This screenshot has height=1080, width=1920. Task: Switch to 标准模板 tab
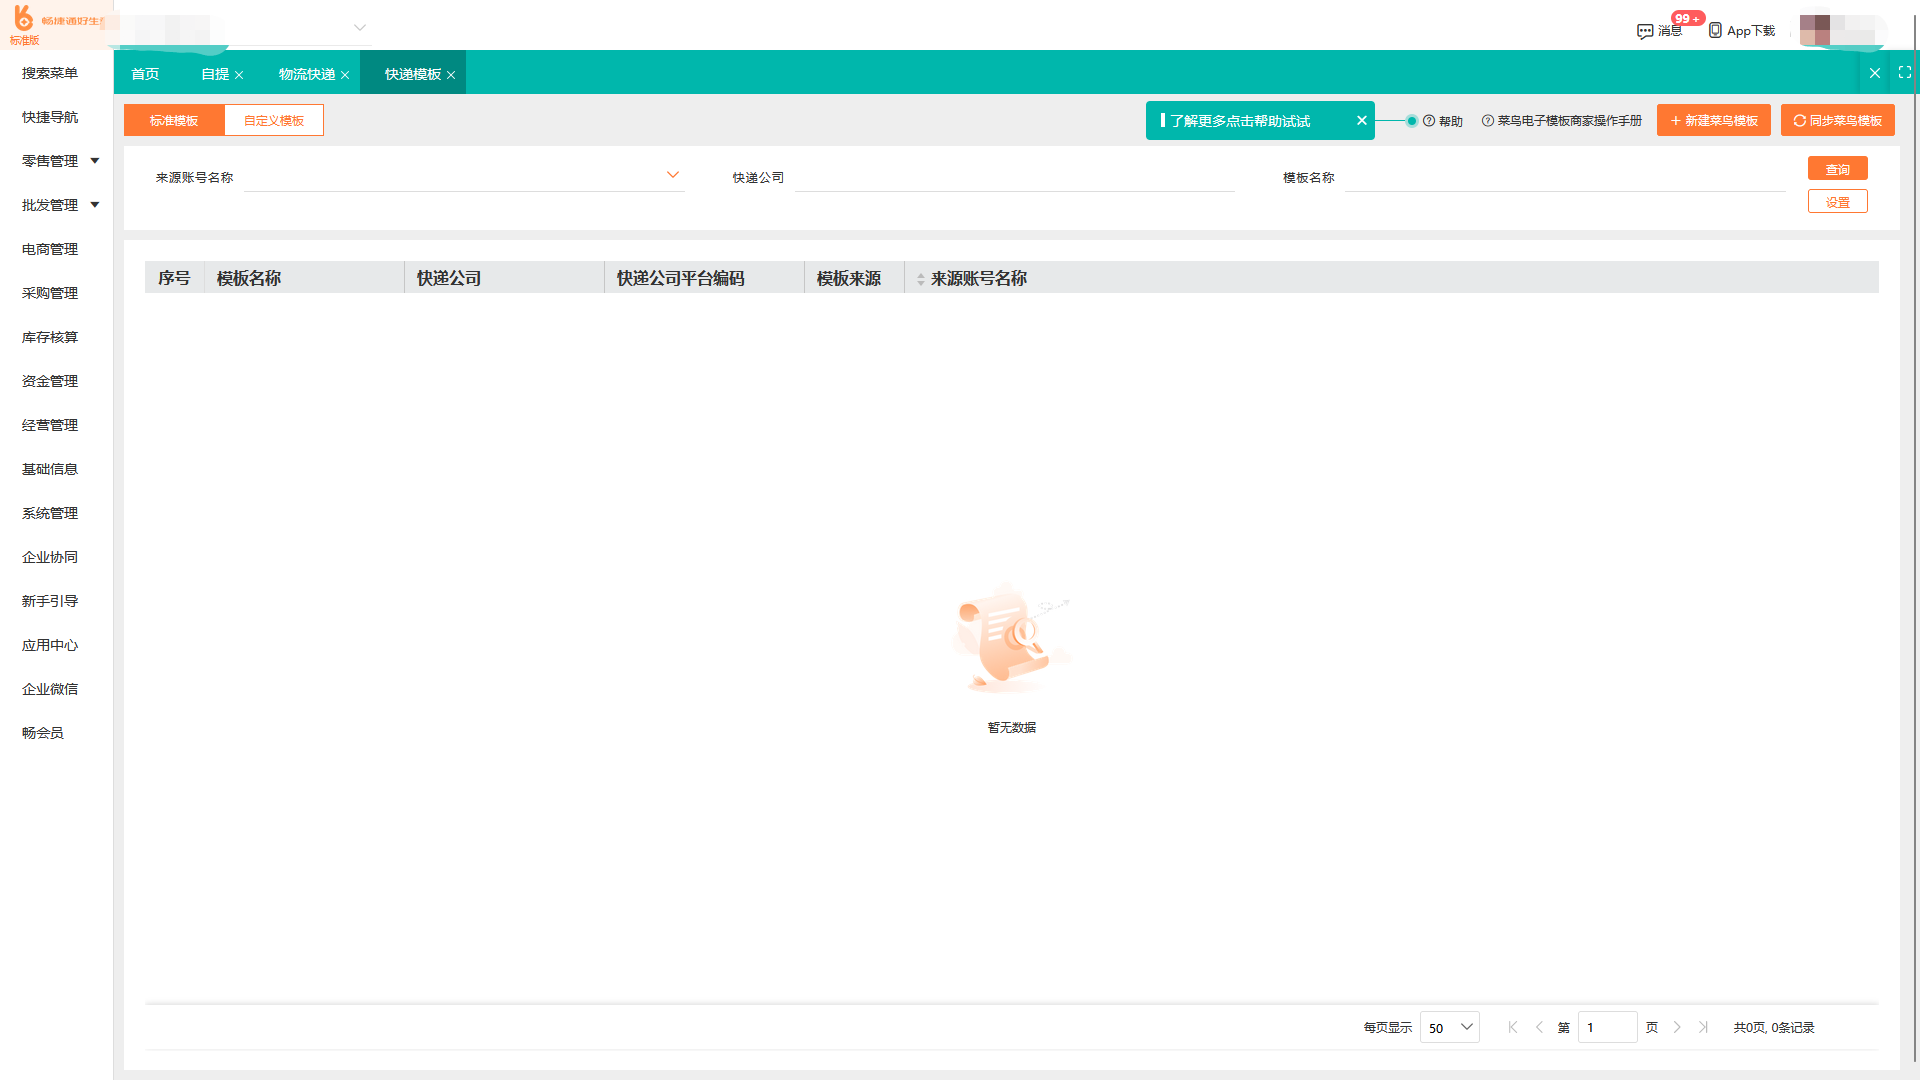click(x=173, y=120)
